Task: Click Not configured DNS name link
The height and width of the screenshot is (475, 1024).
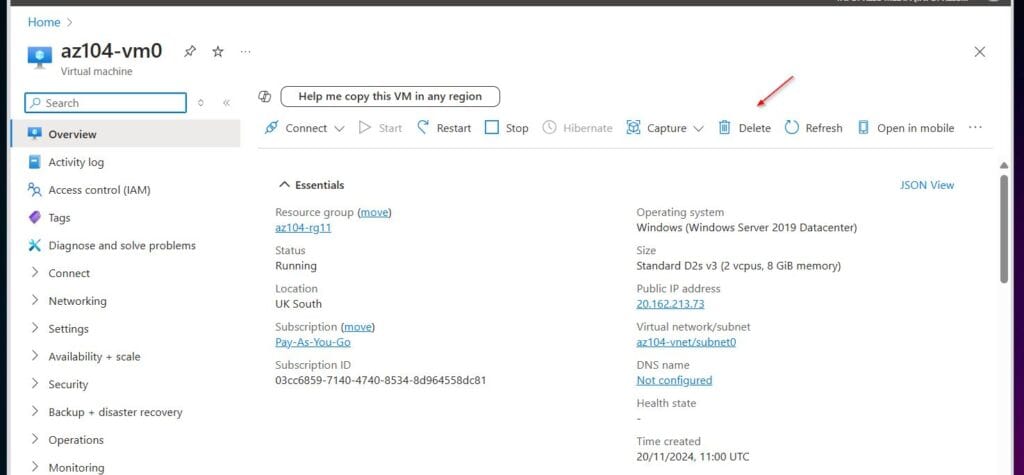Action: pos(674,380)
